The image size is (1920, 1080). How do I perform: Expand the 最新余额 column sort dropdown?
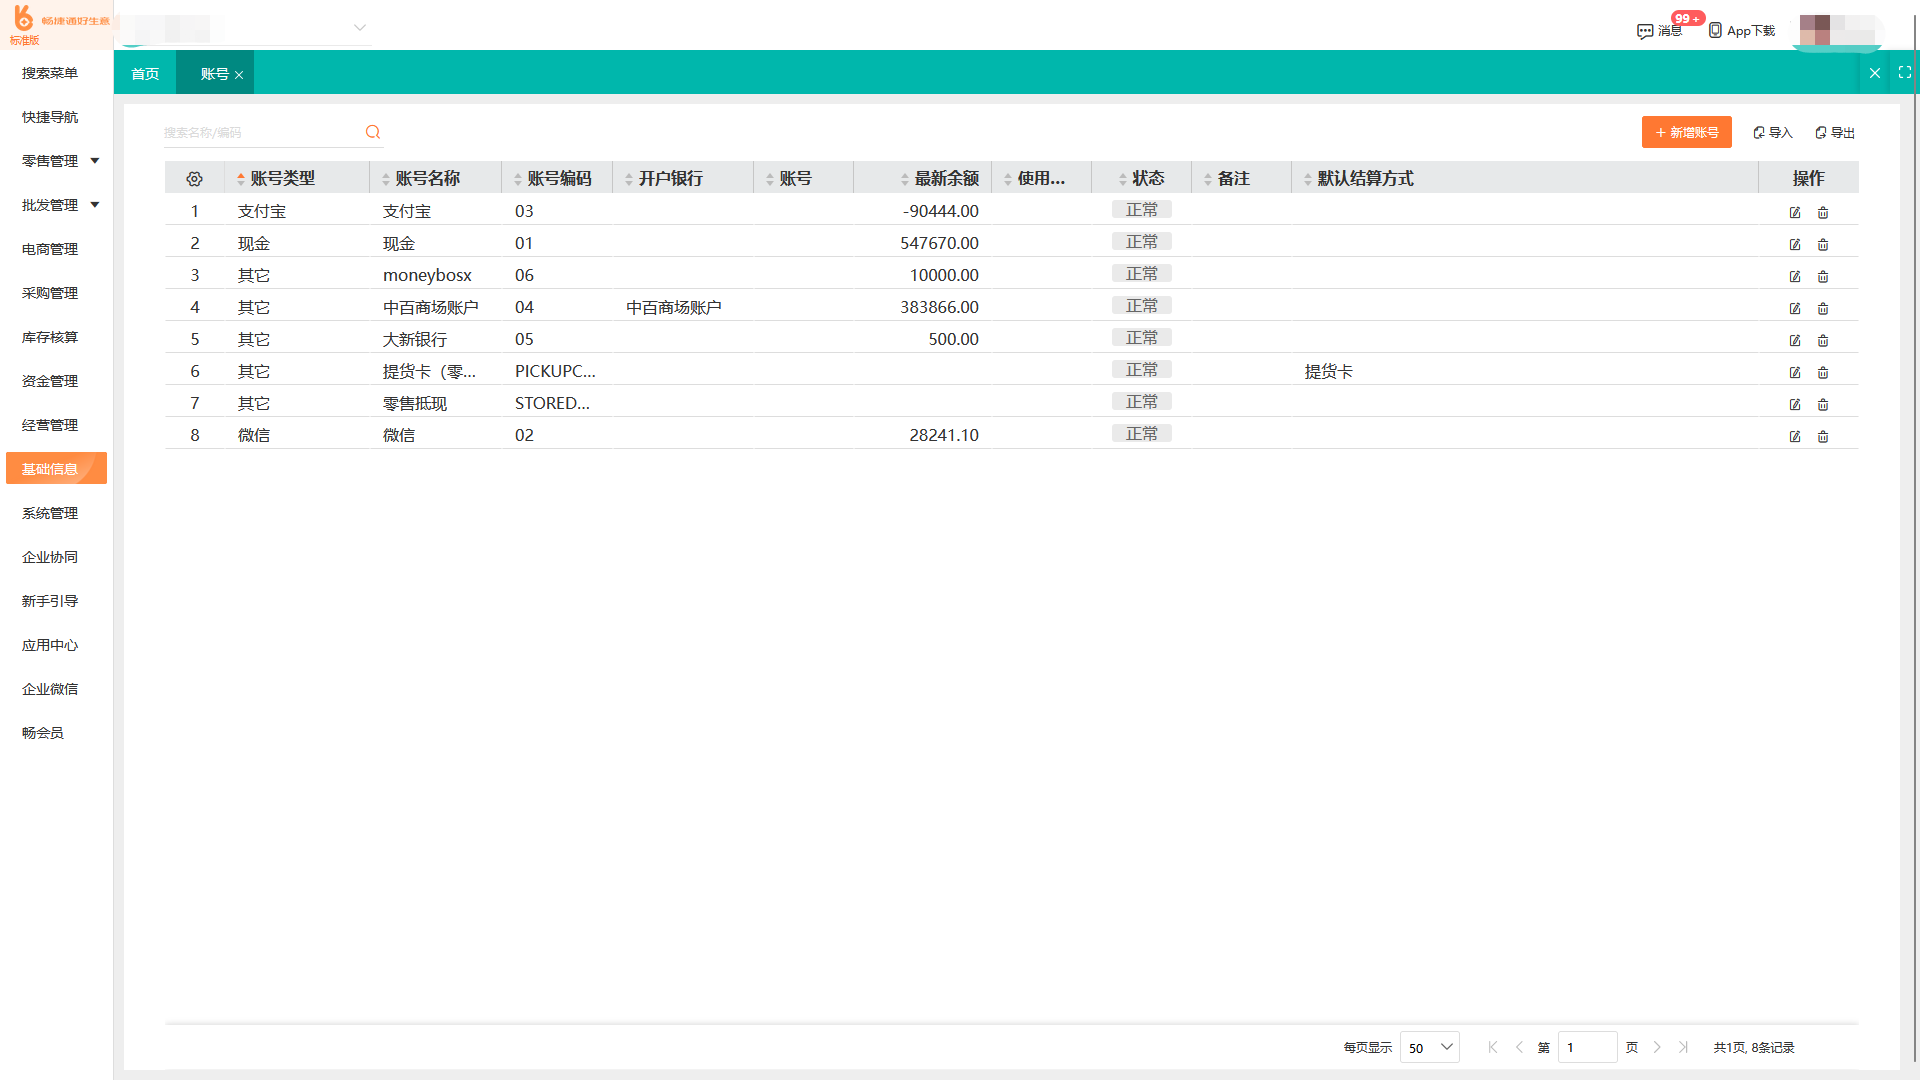(903, 178)
